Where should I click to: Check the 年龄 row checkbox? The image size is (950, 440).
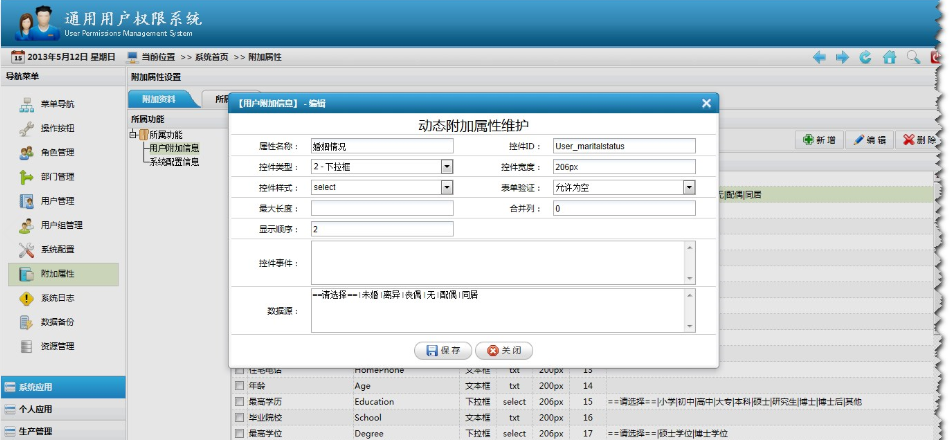point(239,385)
